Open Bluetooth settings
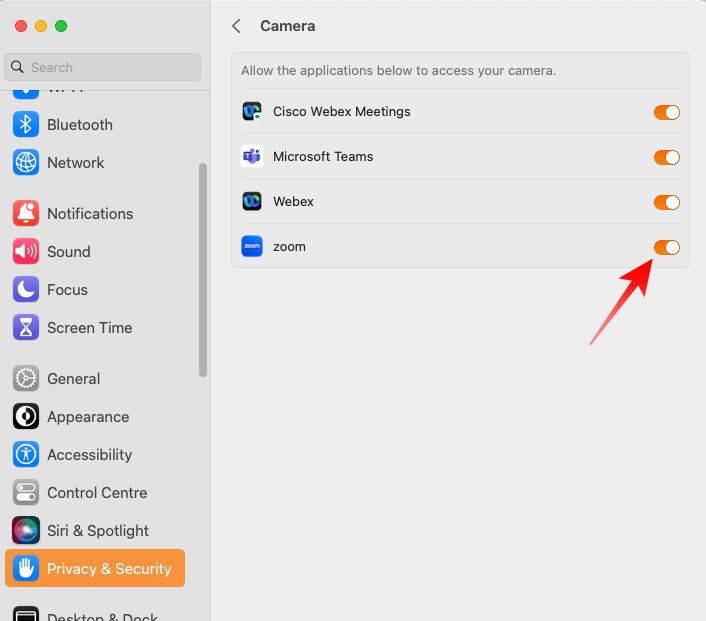 pos(80,125)
